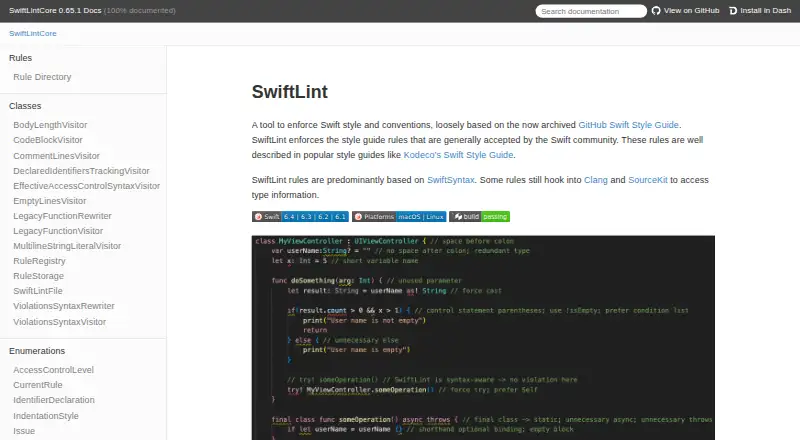Open DeclaredIdentifiersTrackingVisitor class page

coord(81,171)
